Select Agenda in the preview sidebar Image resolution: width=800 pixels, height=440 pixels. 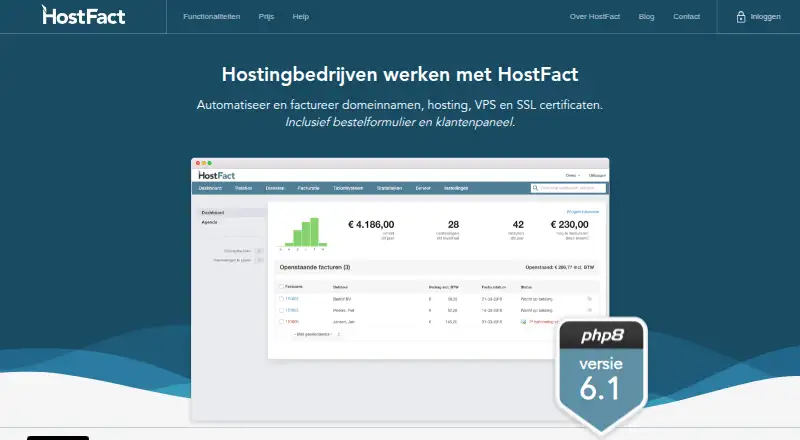point(209,222)
